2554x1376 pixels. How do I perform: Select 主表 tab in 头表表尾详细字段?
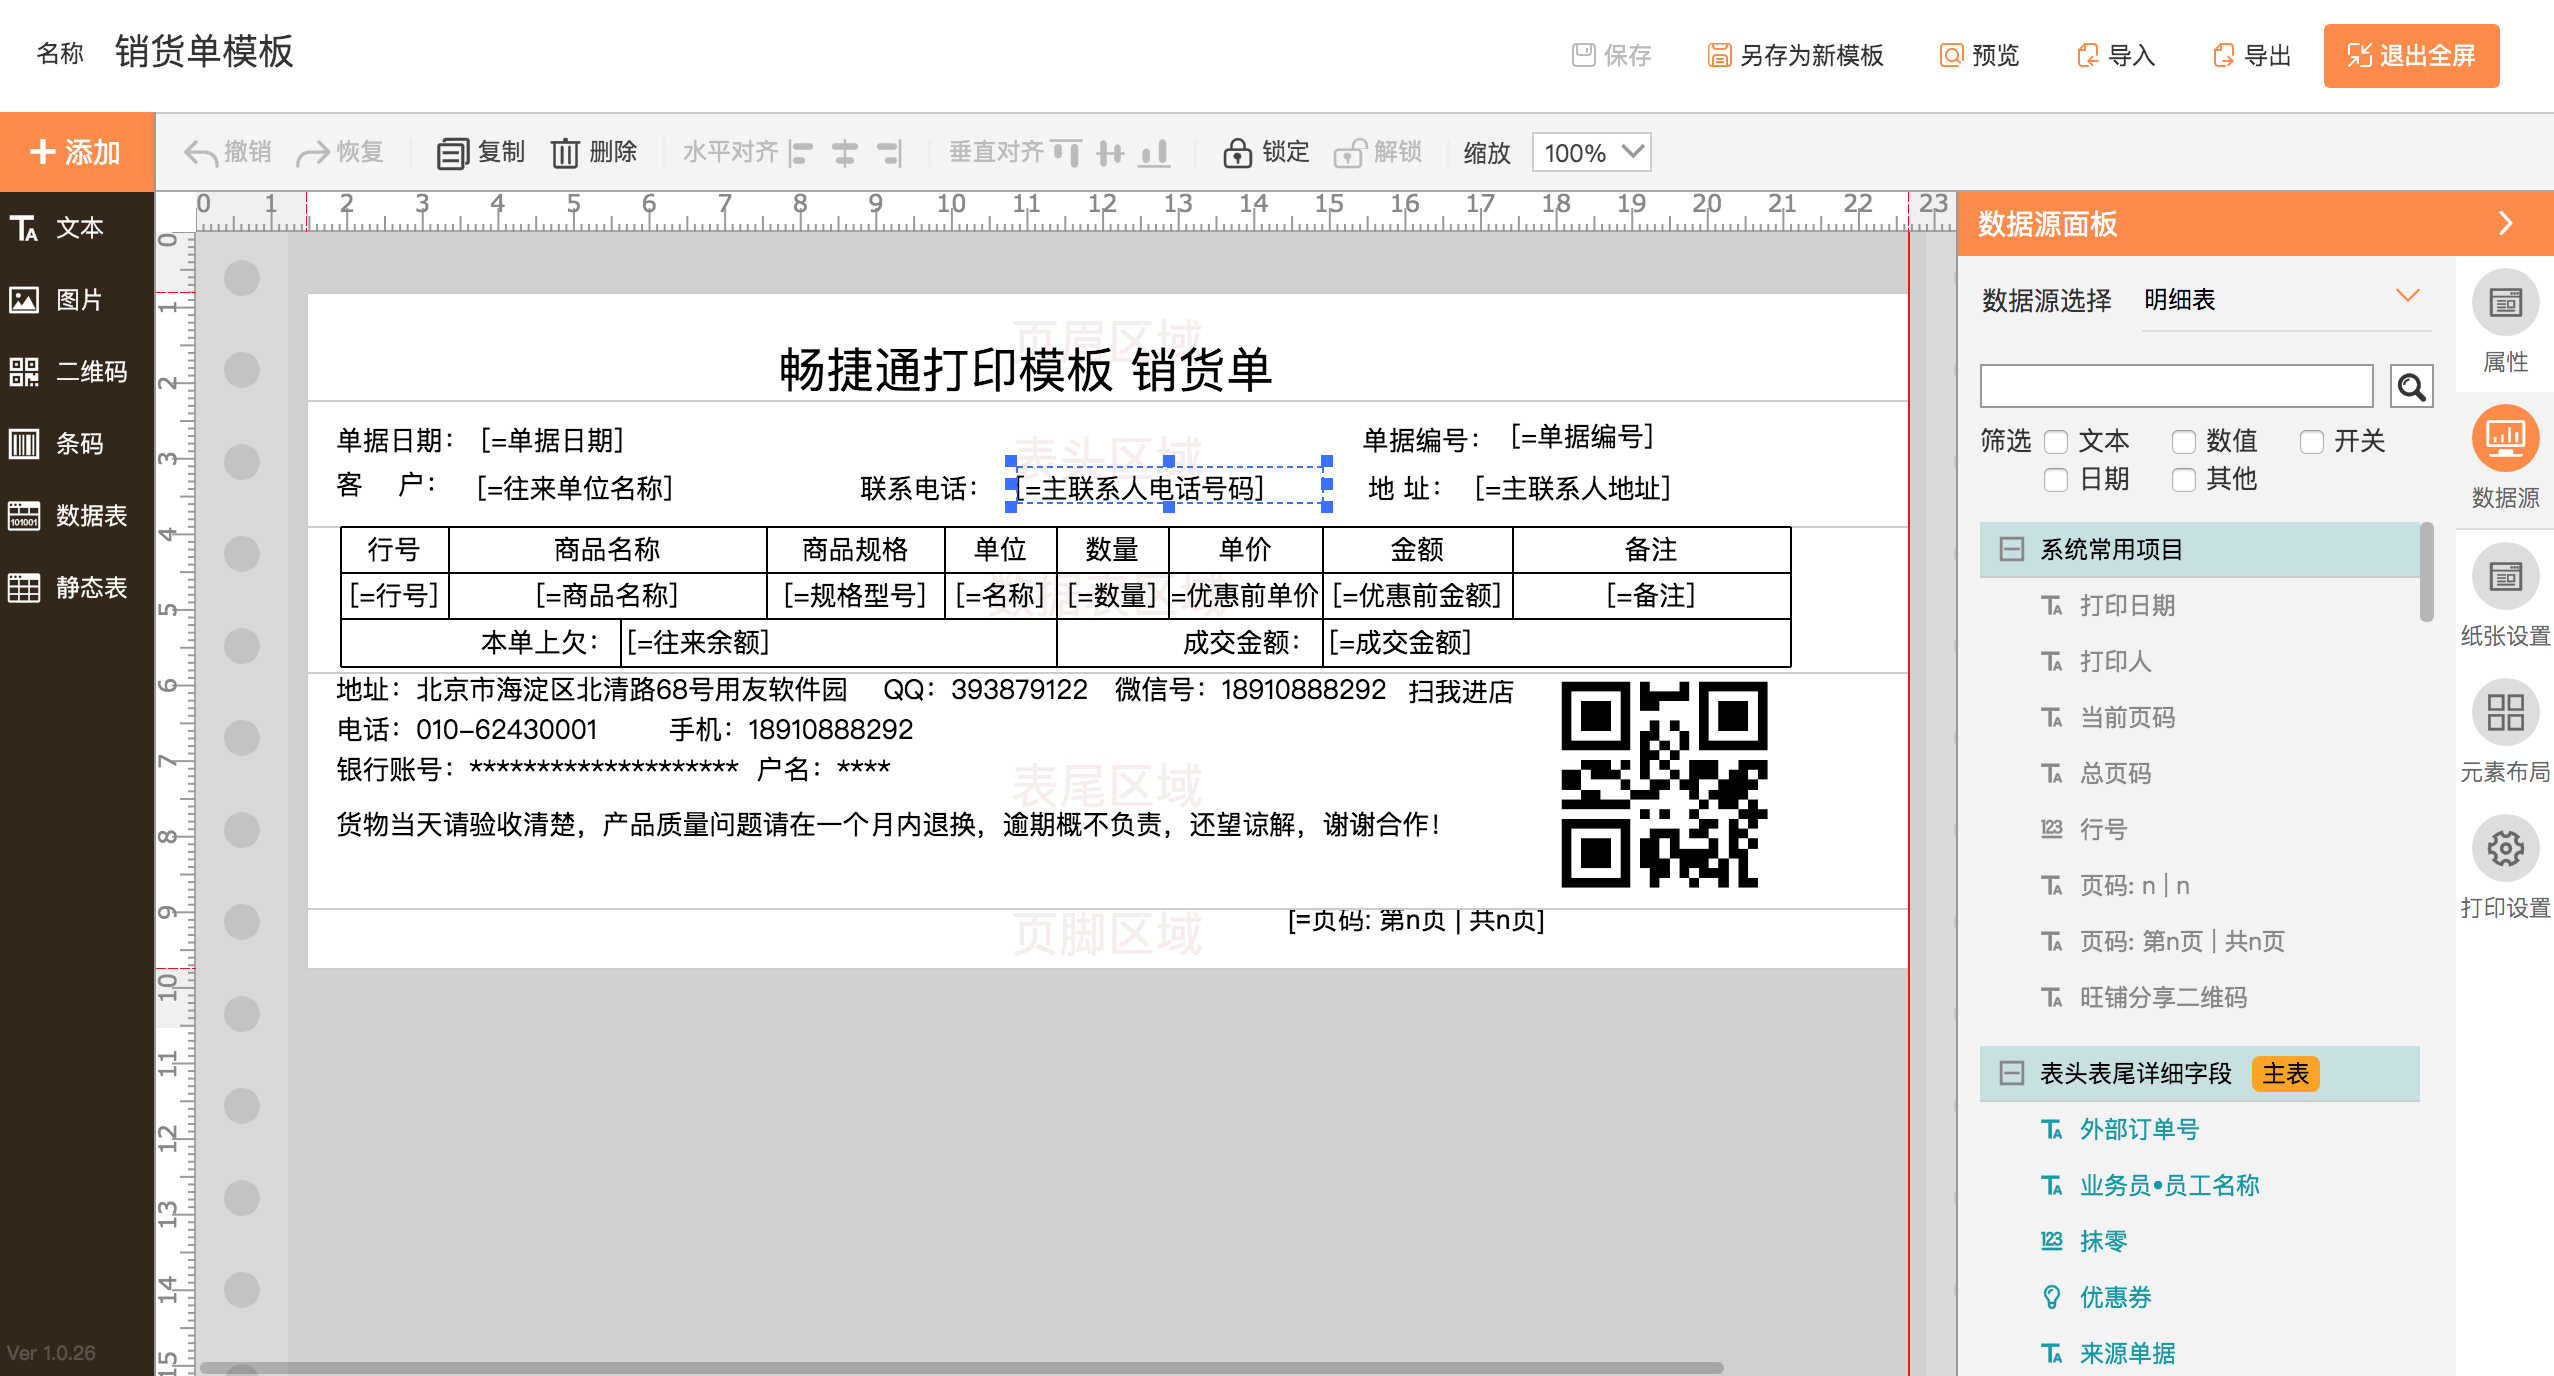pyautogui.click(x=2286, y=1074)
